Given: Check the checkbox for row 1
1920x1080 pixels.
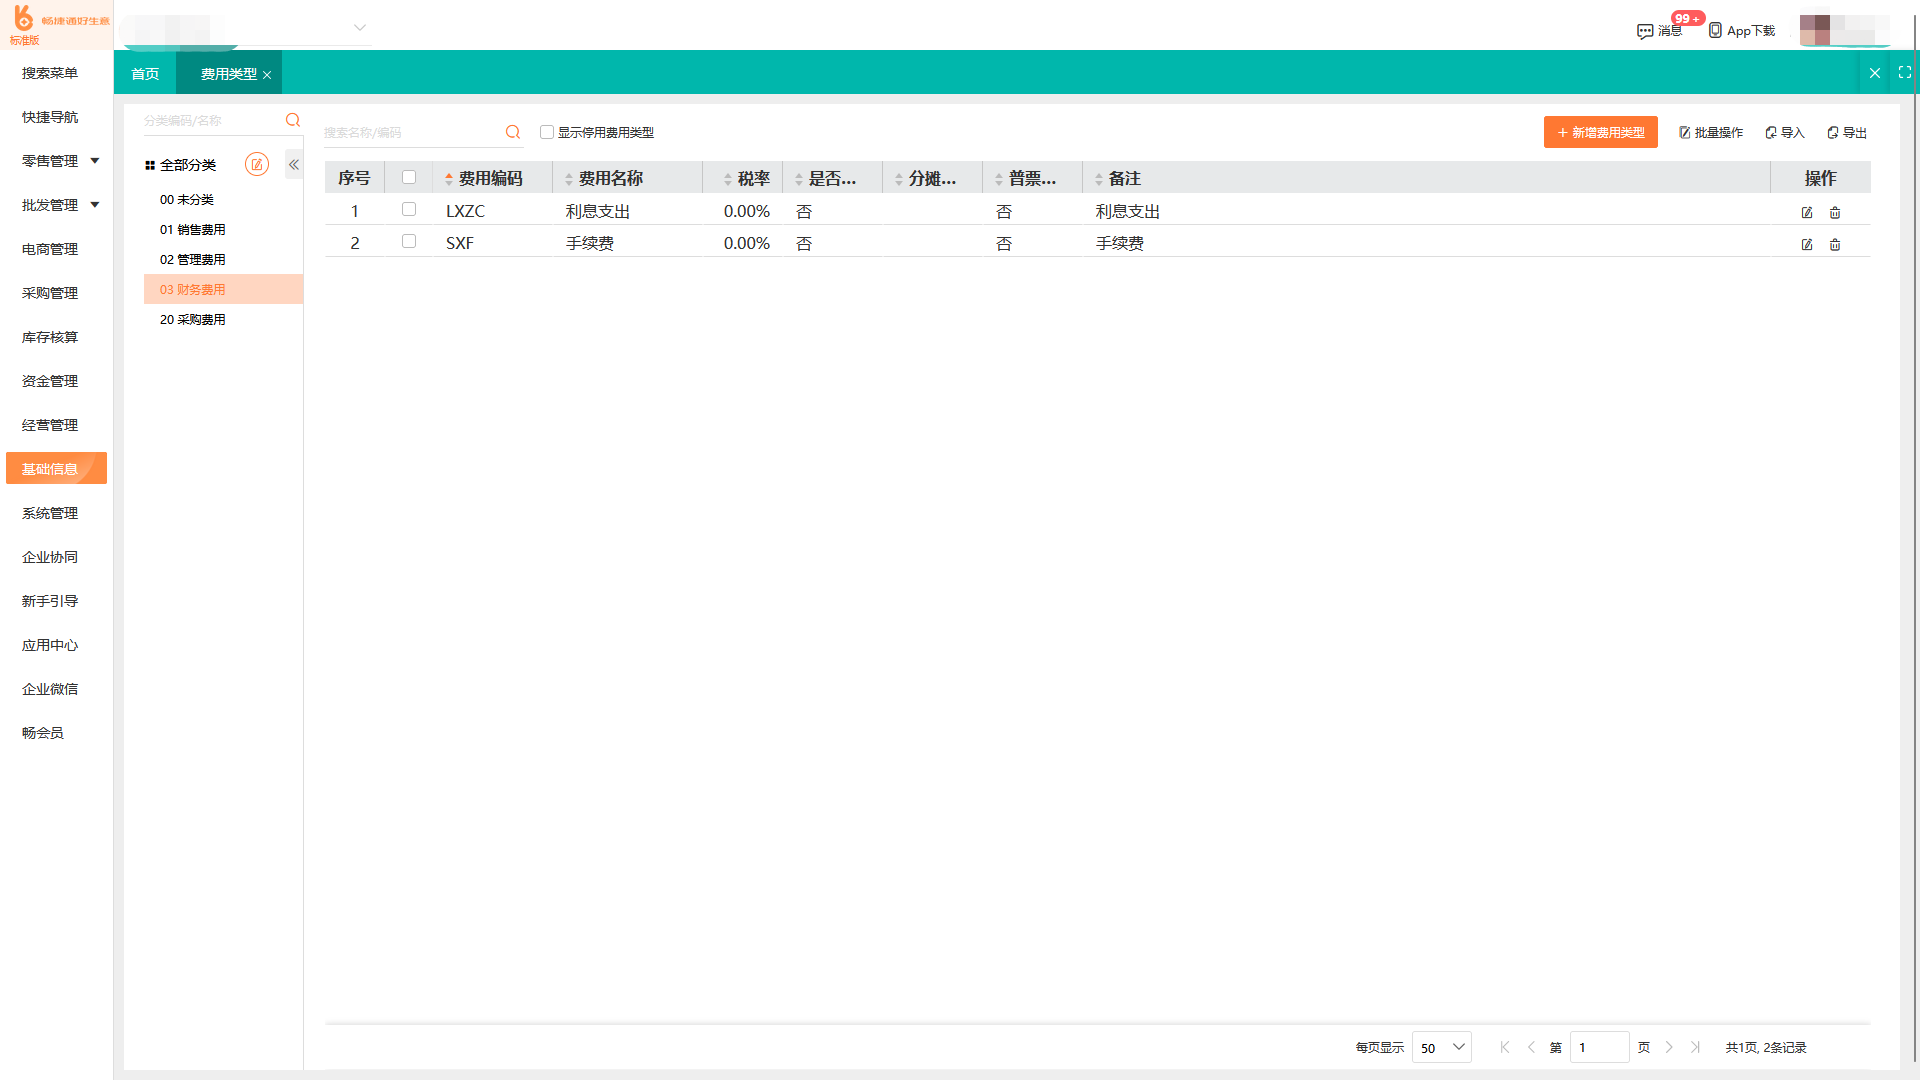Looking at the screenshot, I should [409, 210].
